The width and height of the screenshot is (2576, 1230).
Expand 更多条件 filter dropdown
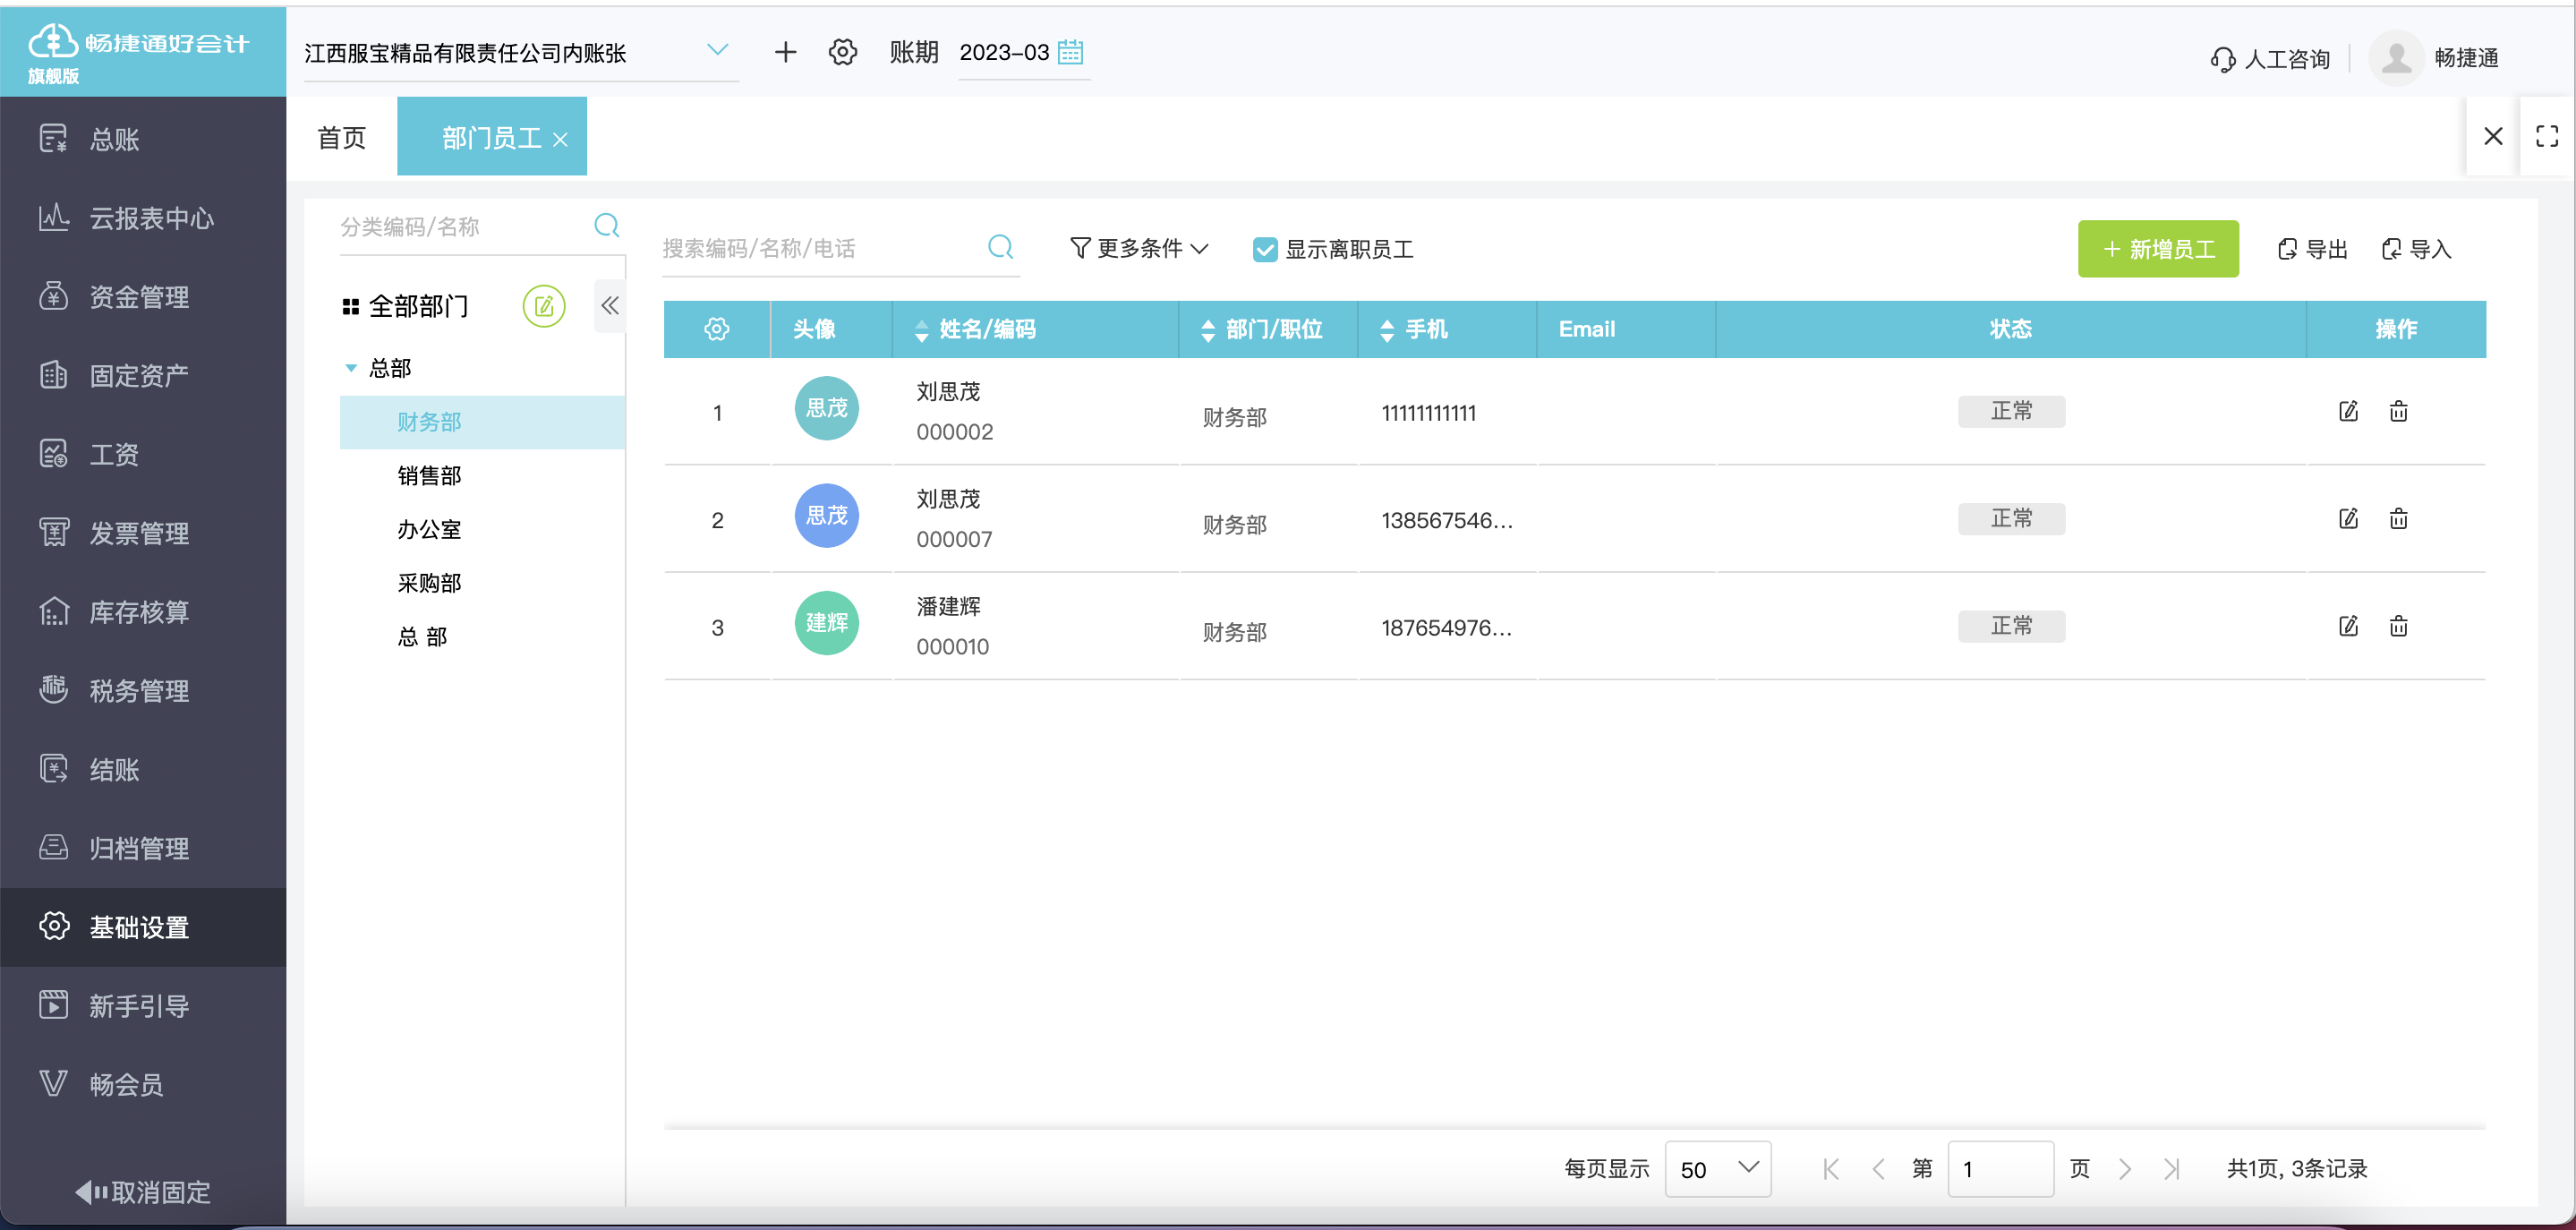coord(1139,250)
